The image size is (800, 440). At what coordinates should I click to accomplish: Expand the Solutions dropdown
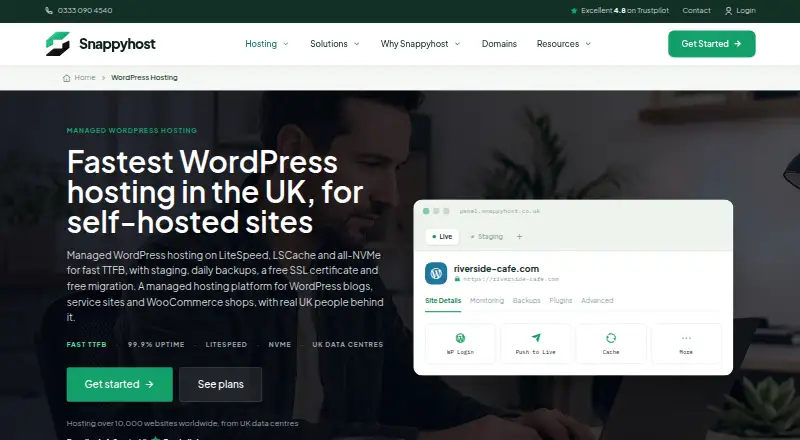pos(335,44)
